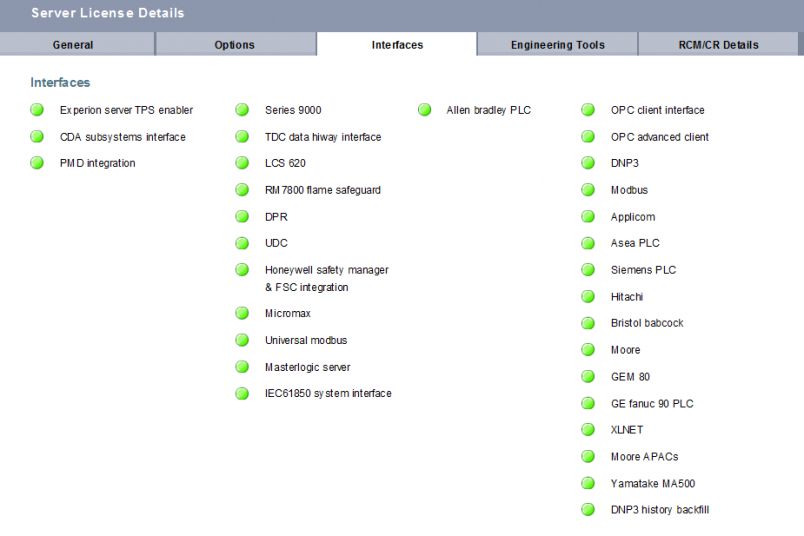804x536 pixels.
Task: Select the Engineering Tools tab
Action: tap(557, 45)
